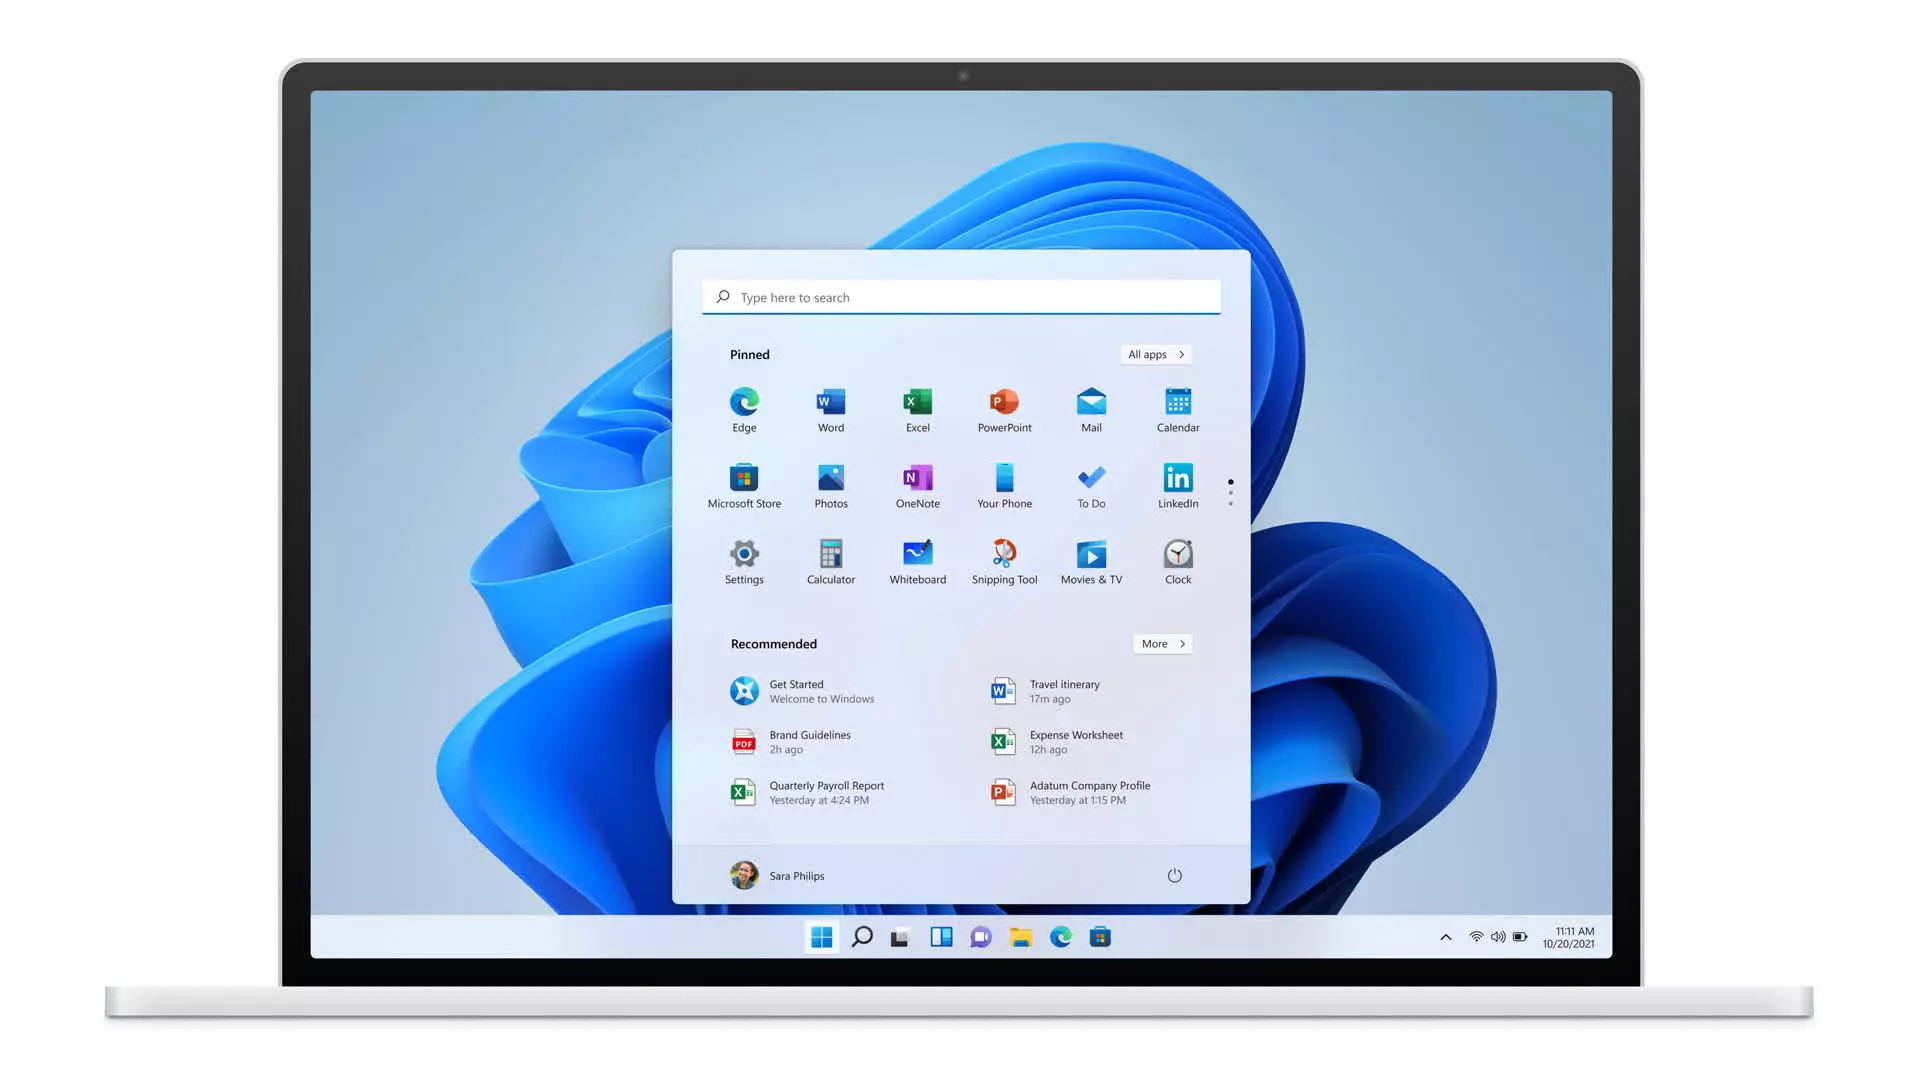The height and width of the screenshot is (1080, 1920).
Task: Open Windows Start menu taskbar icon
Action: pos(820,936)
